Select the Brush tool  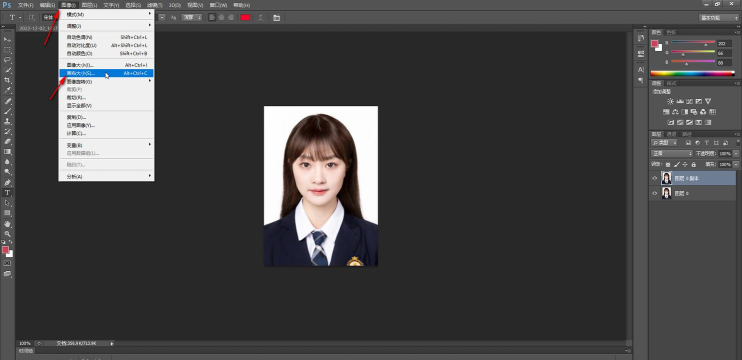pos(8,112)
